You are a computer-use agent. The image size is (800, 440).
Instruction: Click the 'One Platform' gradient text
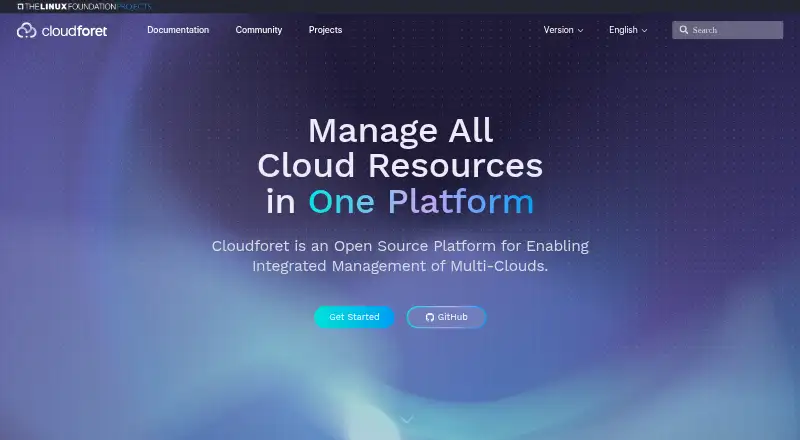[x=421, y=202]
